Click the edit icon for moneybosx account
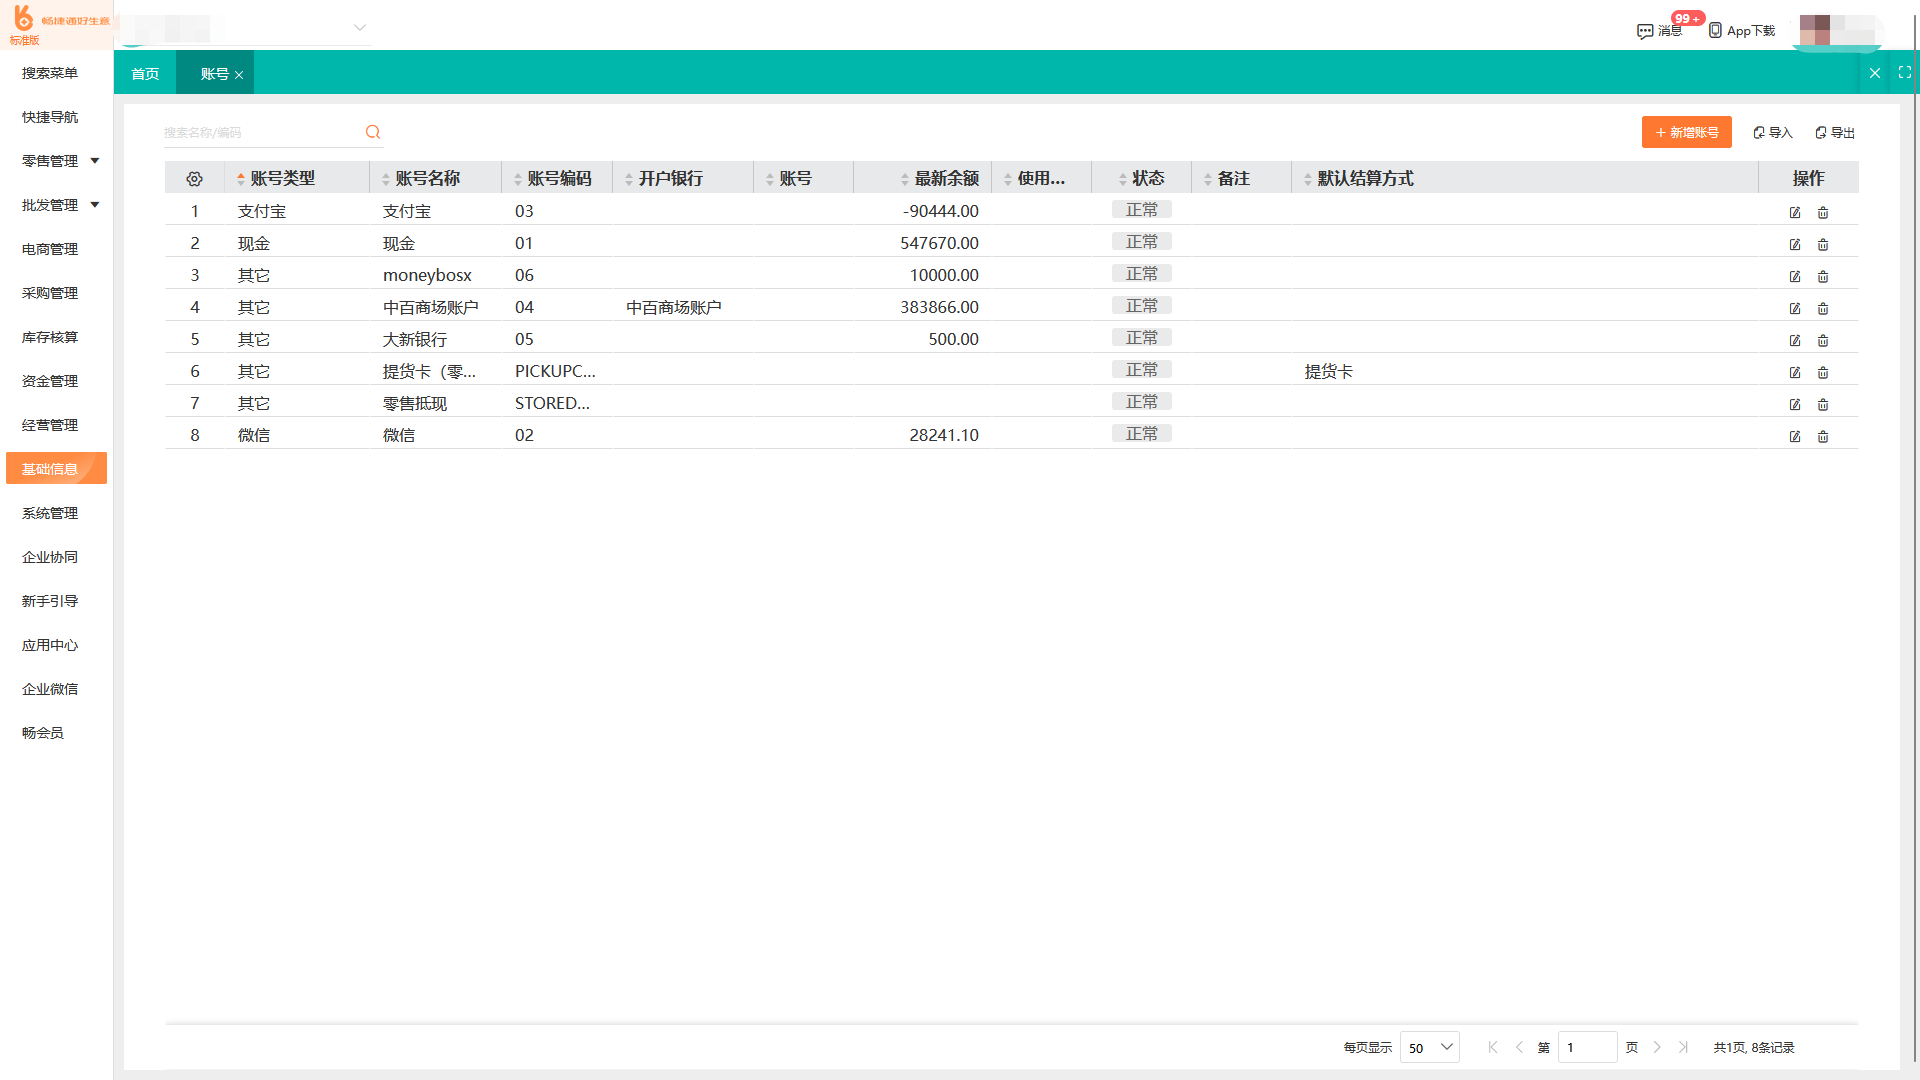Viewport: 1920px width, 1080px height. pyautogui.click(x=1795, y=276)
